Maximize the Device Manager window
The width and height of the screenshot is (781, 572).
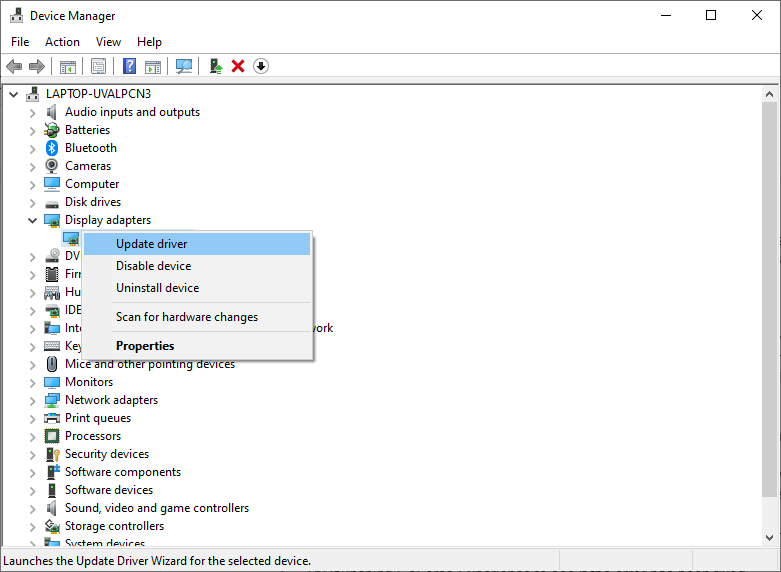click(711, 15)
